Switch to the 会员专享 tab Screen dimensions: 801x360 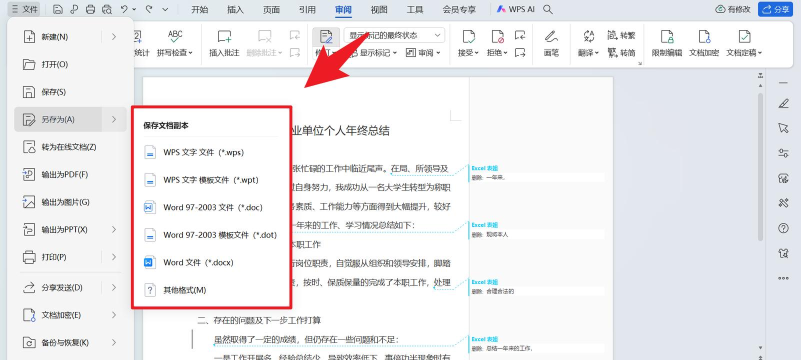click(459, 9)
